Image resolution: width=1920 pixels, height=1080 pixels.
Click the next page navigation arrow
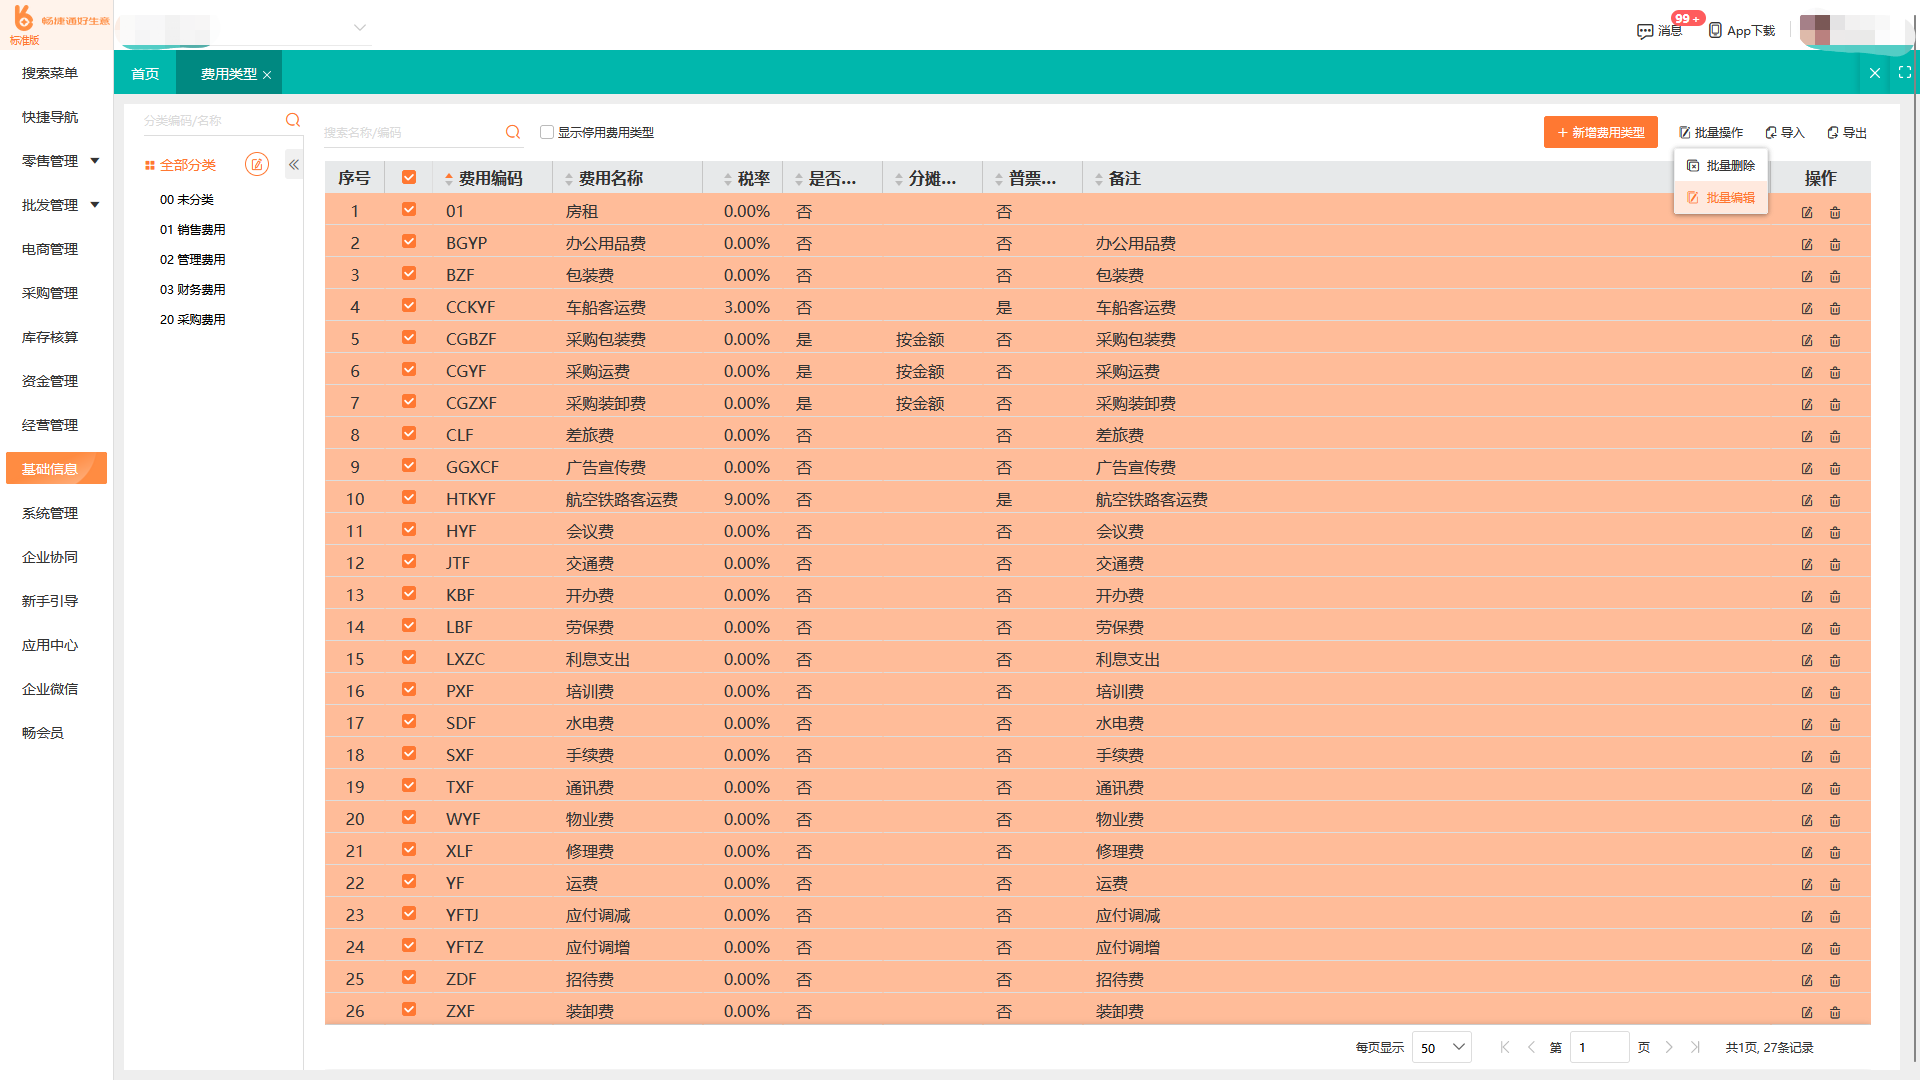pyautogui.click(x=1664, y=1048)
